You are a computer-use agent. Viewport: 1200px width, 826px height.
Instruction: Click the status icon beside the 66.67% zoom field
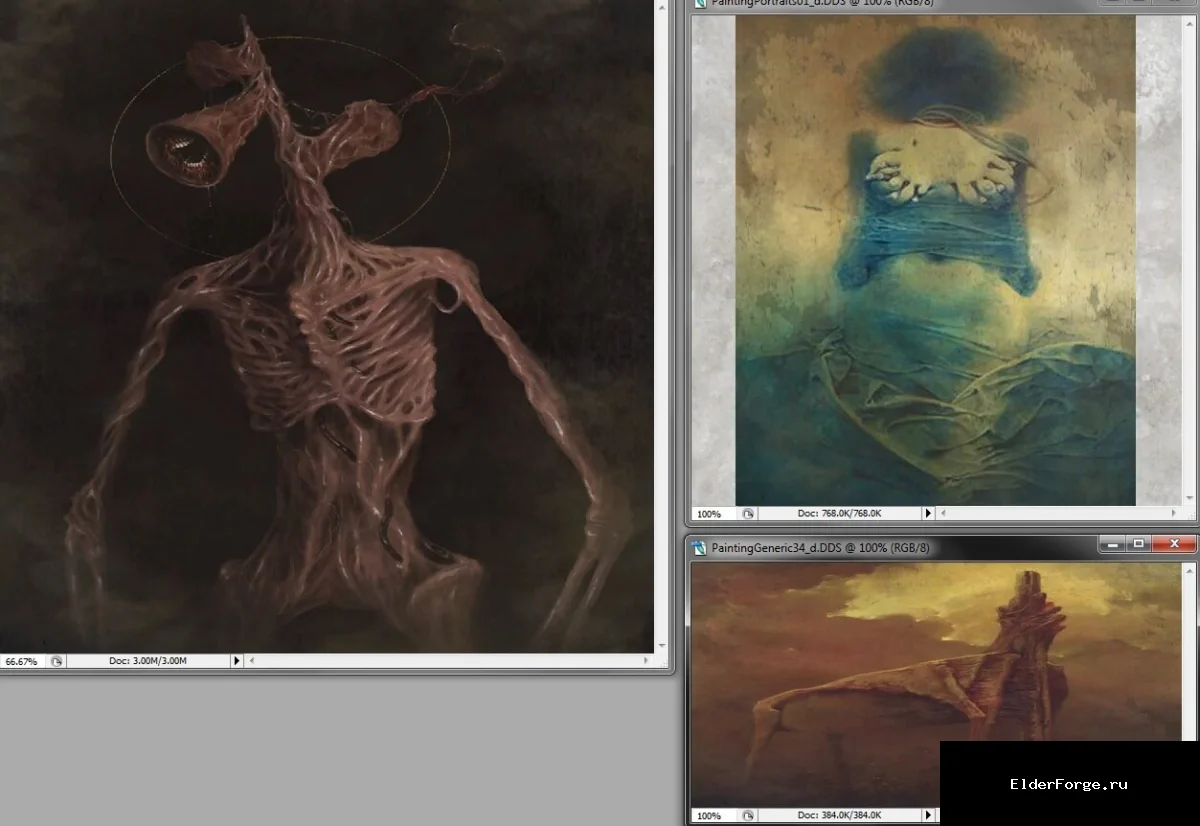pyautogui.click(x=56, y=661)
